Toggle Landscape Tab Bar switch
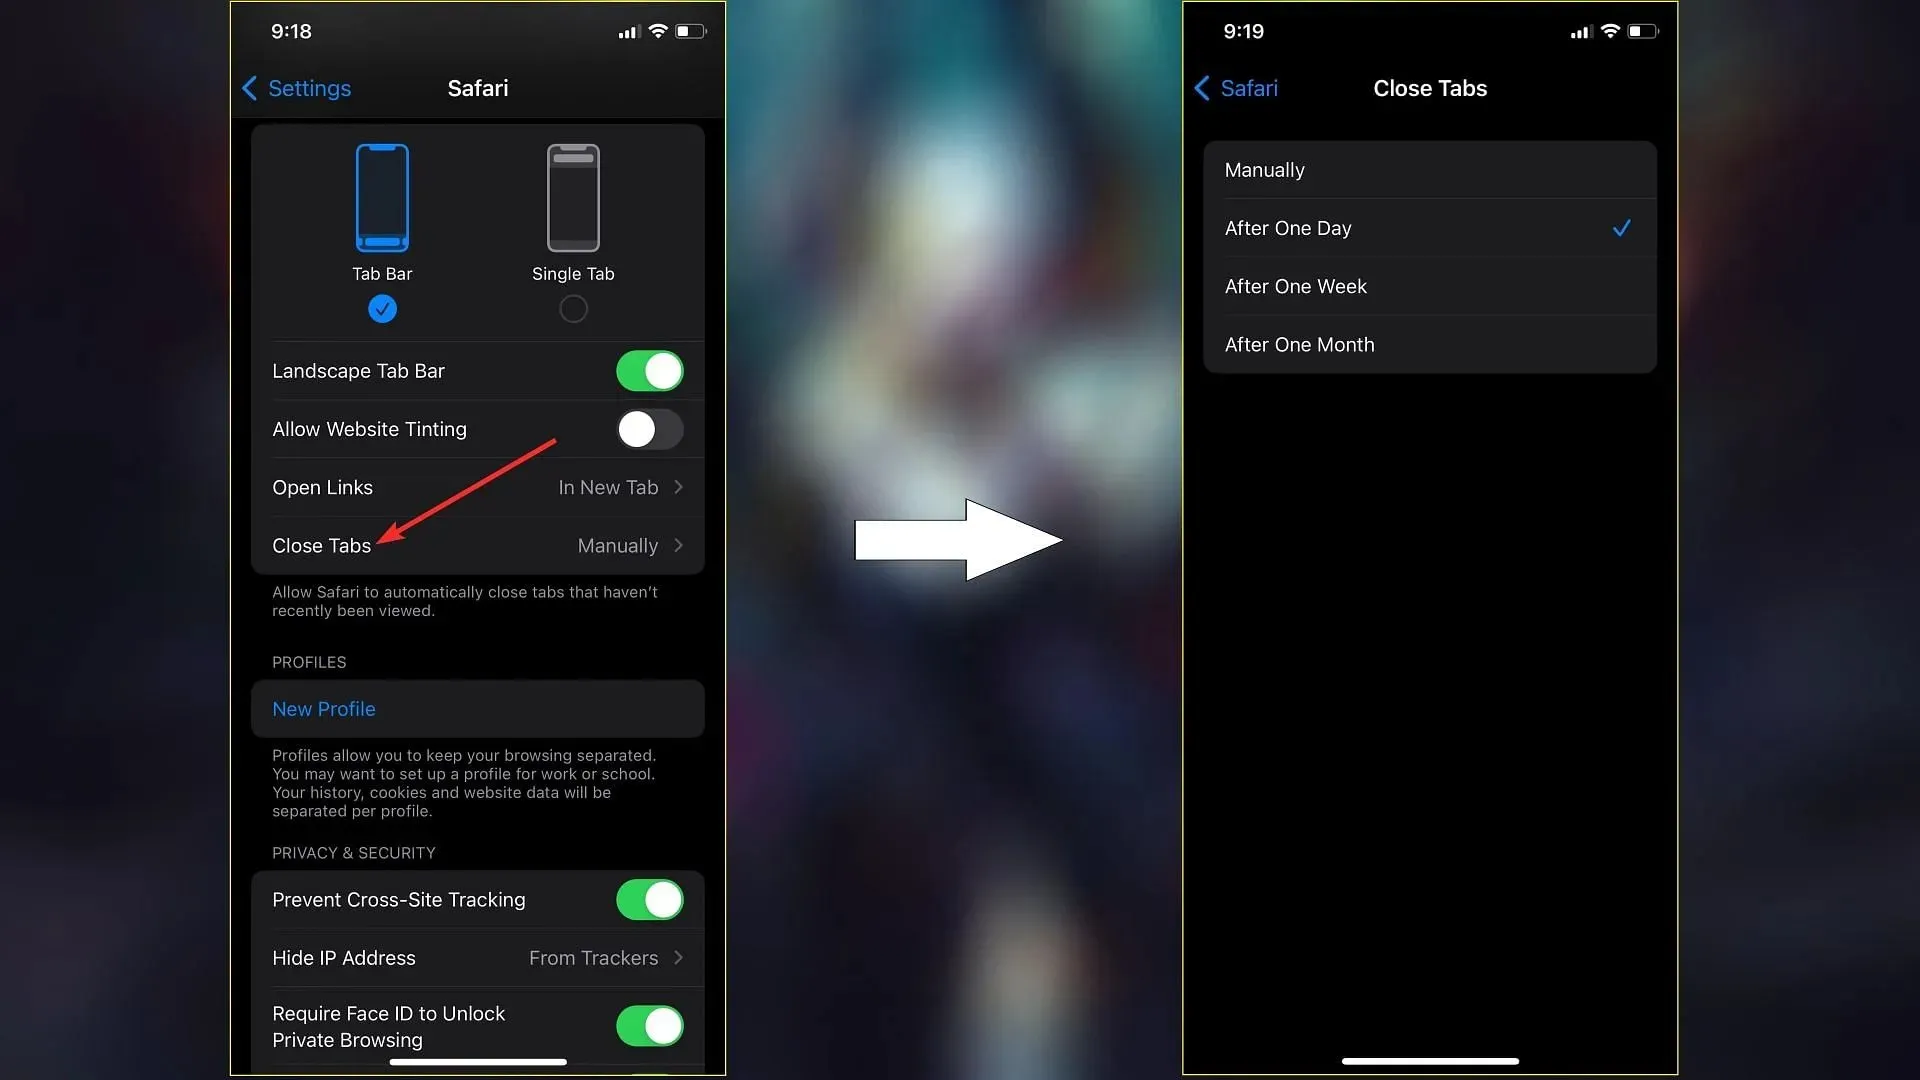The width and height of the screenshot is (1920, 1080). [650, 372]
